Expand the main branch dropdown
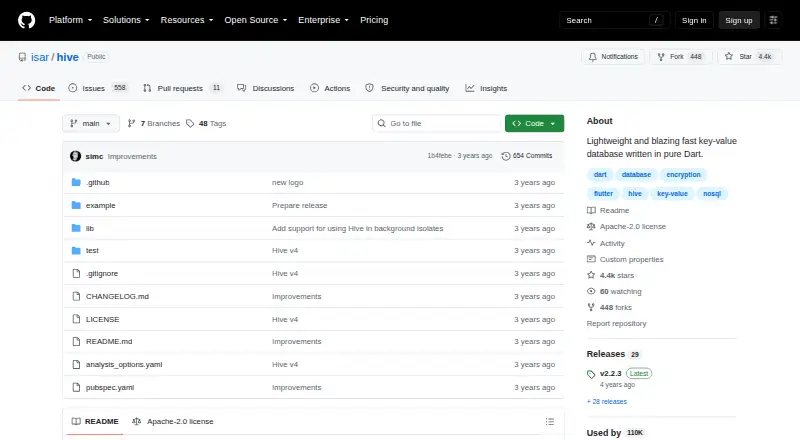 tap(91, 124)
